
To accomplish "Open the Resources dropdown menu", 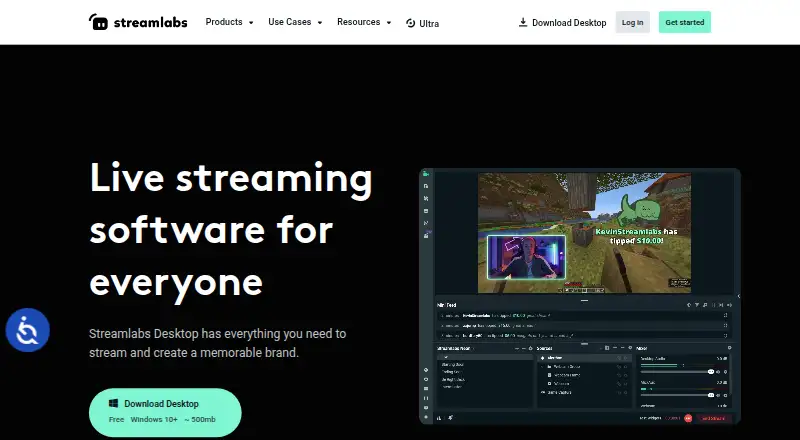I will click(364, 22).
